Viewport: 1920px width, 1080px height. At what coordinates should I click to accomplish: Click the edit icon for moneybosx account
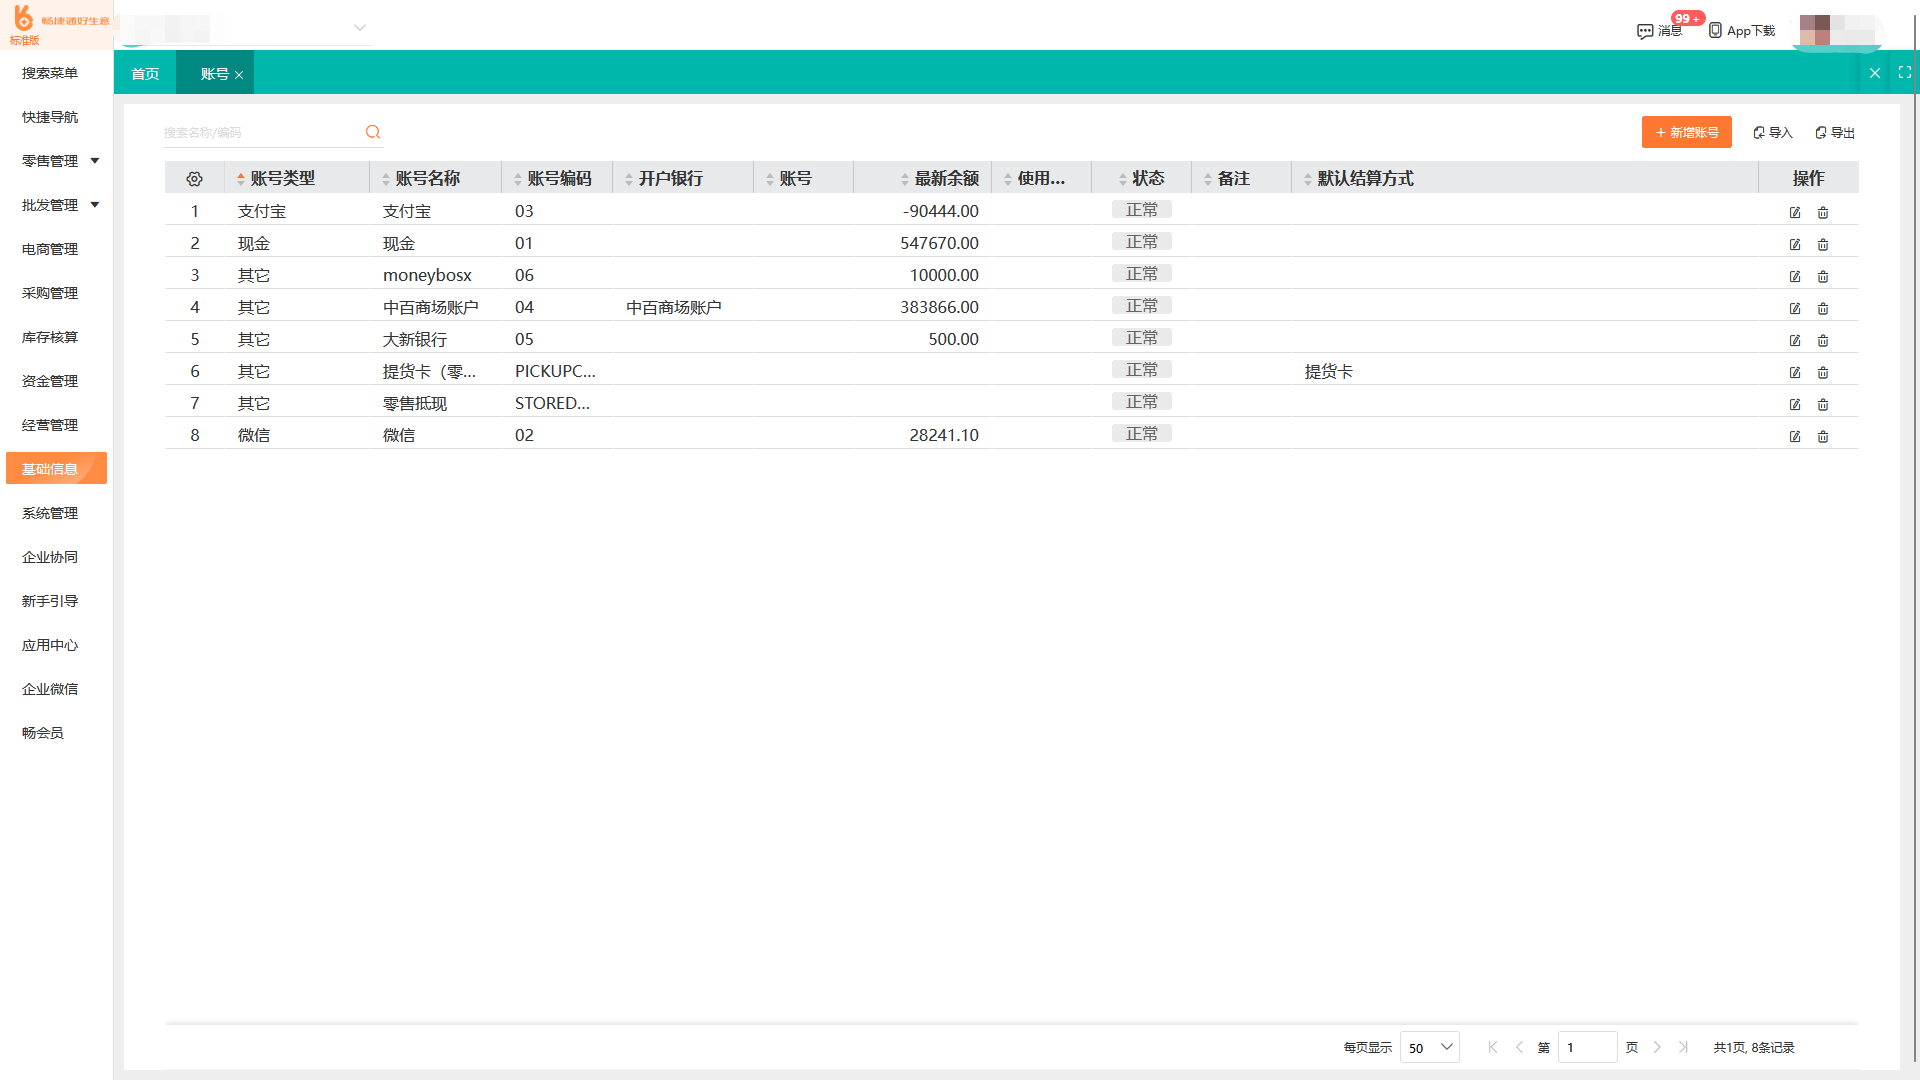pyautogui.click(x=1796, y=274)
